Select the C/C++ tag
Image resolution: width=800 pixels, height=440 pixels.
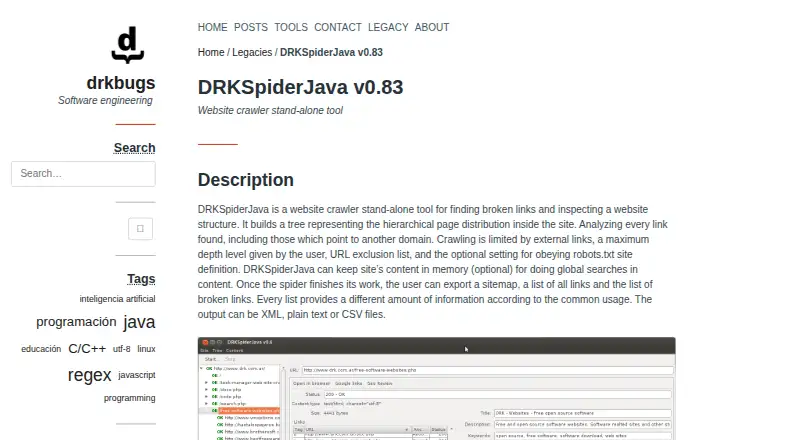[87, 349]
